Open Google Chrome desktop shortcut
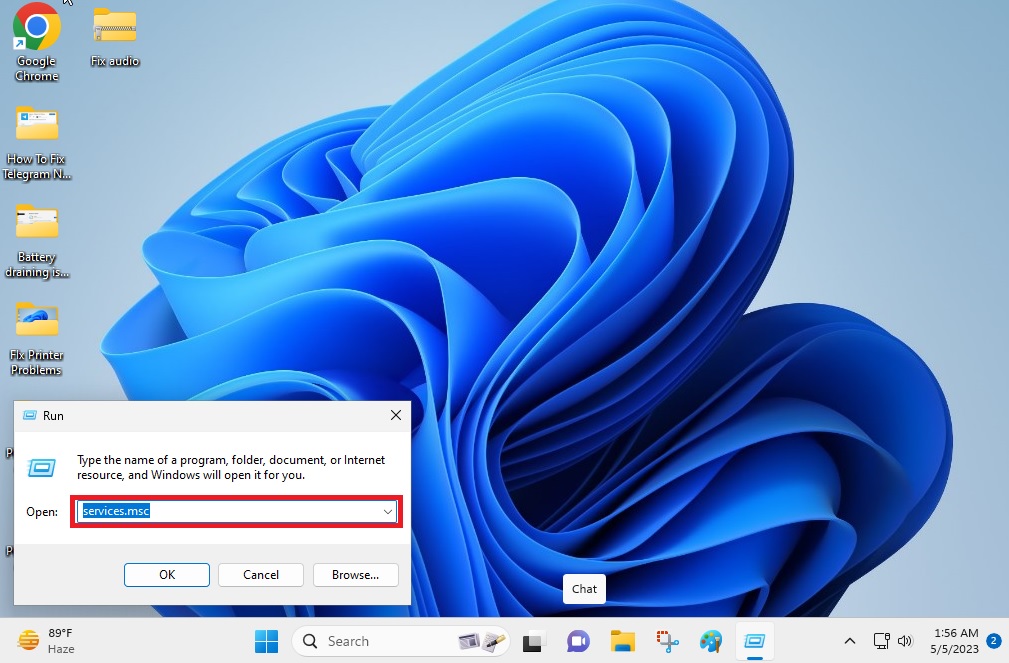This screenshot has height=663, width=1009. 37,42
